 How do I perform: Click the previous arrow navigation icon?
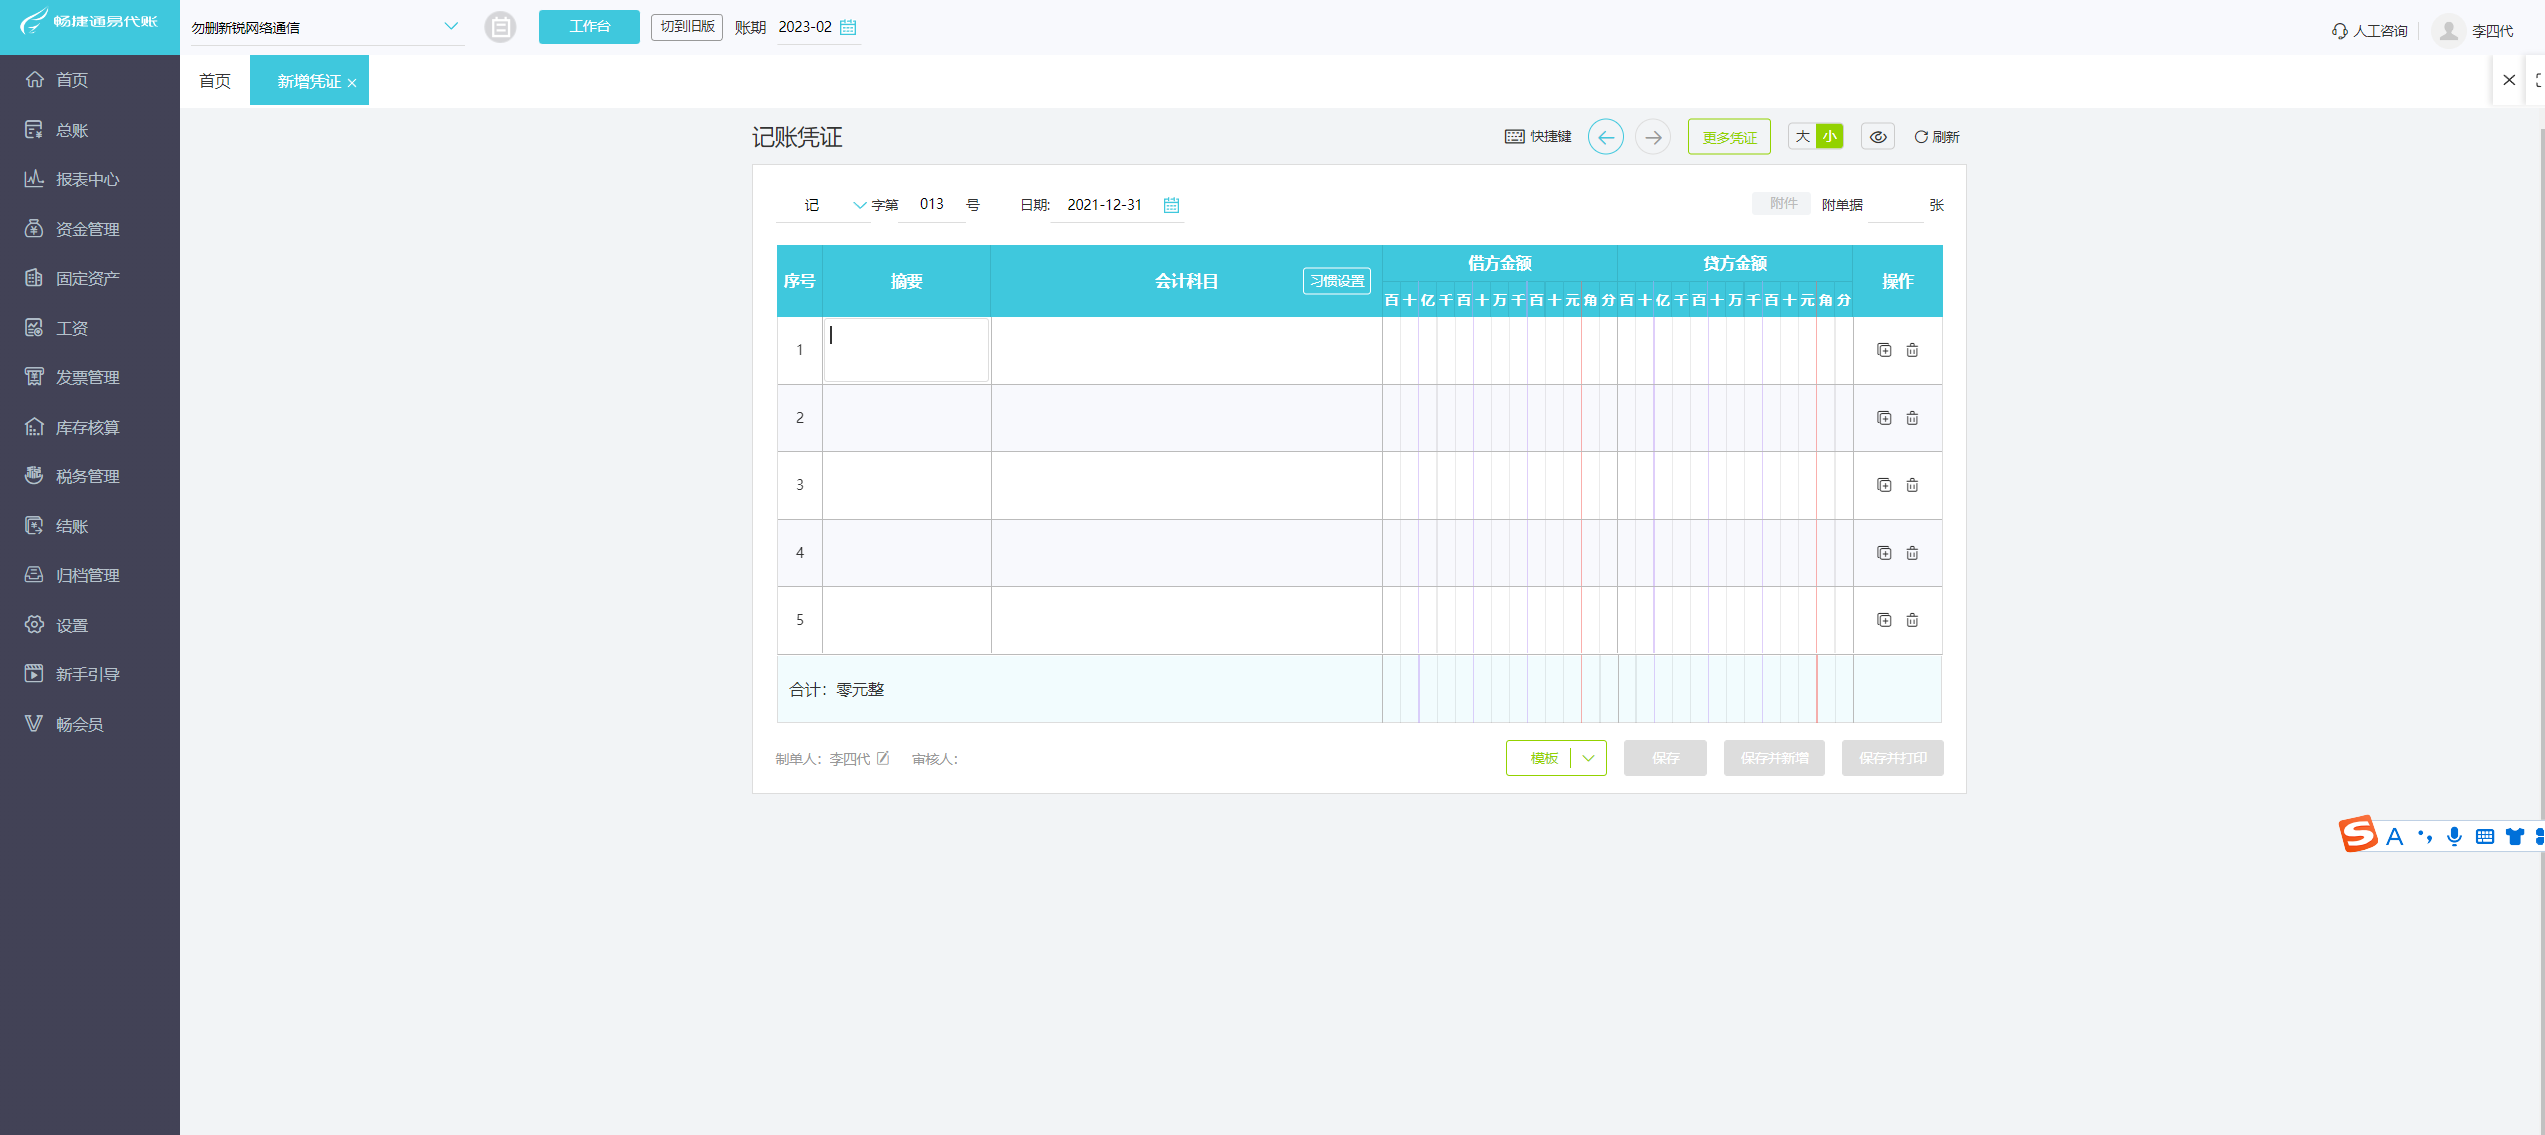pos(1605,136)
